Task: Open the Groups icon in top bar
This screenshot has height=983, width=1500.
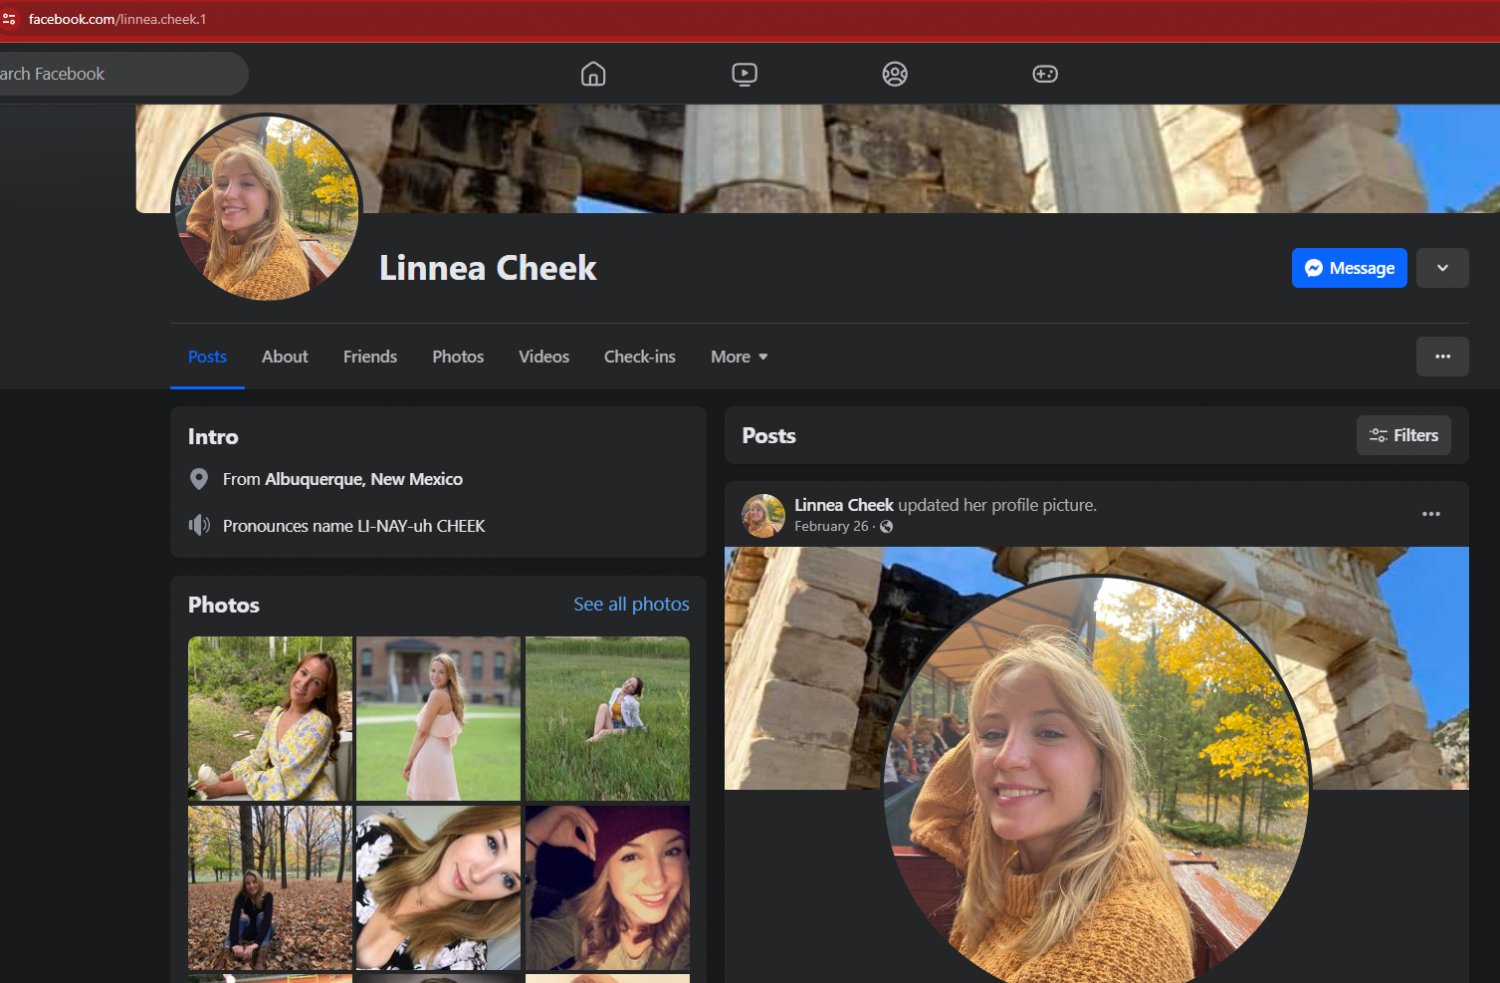Action: (895, 74)
